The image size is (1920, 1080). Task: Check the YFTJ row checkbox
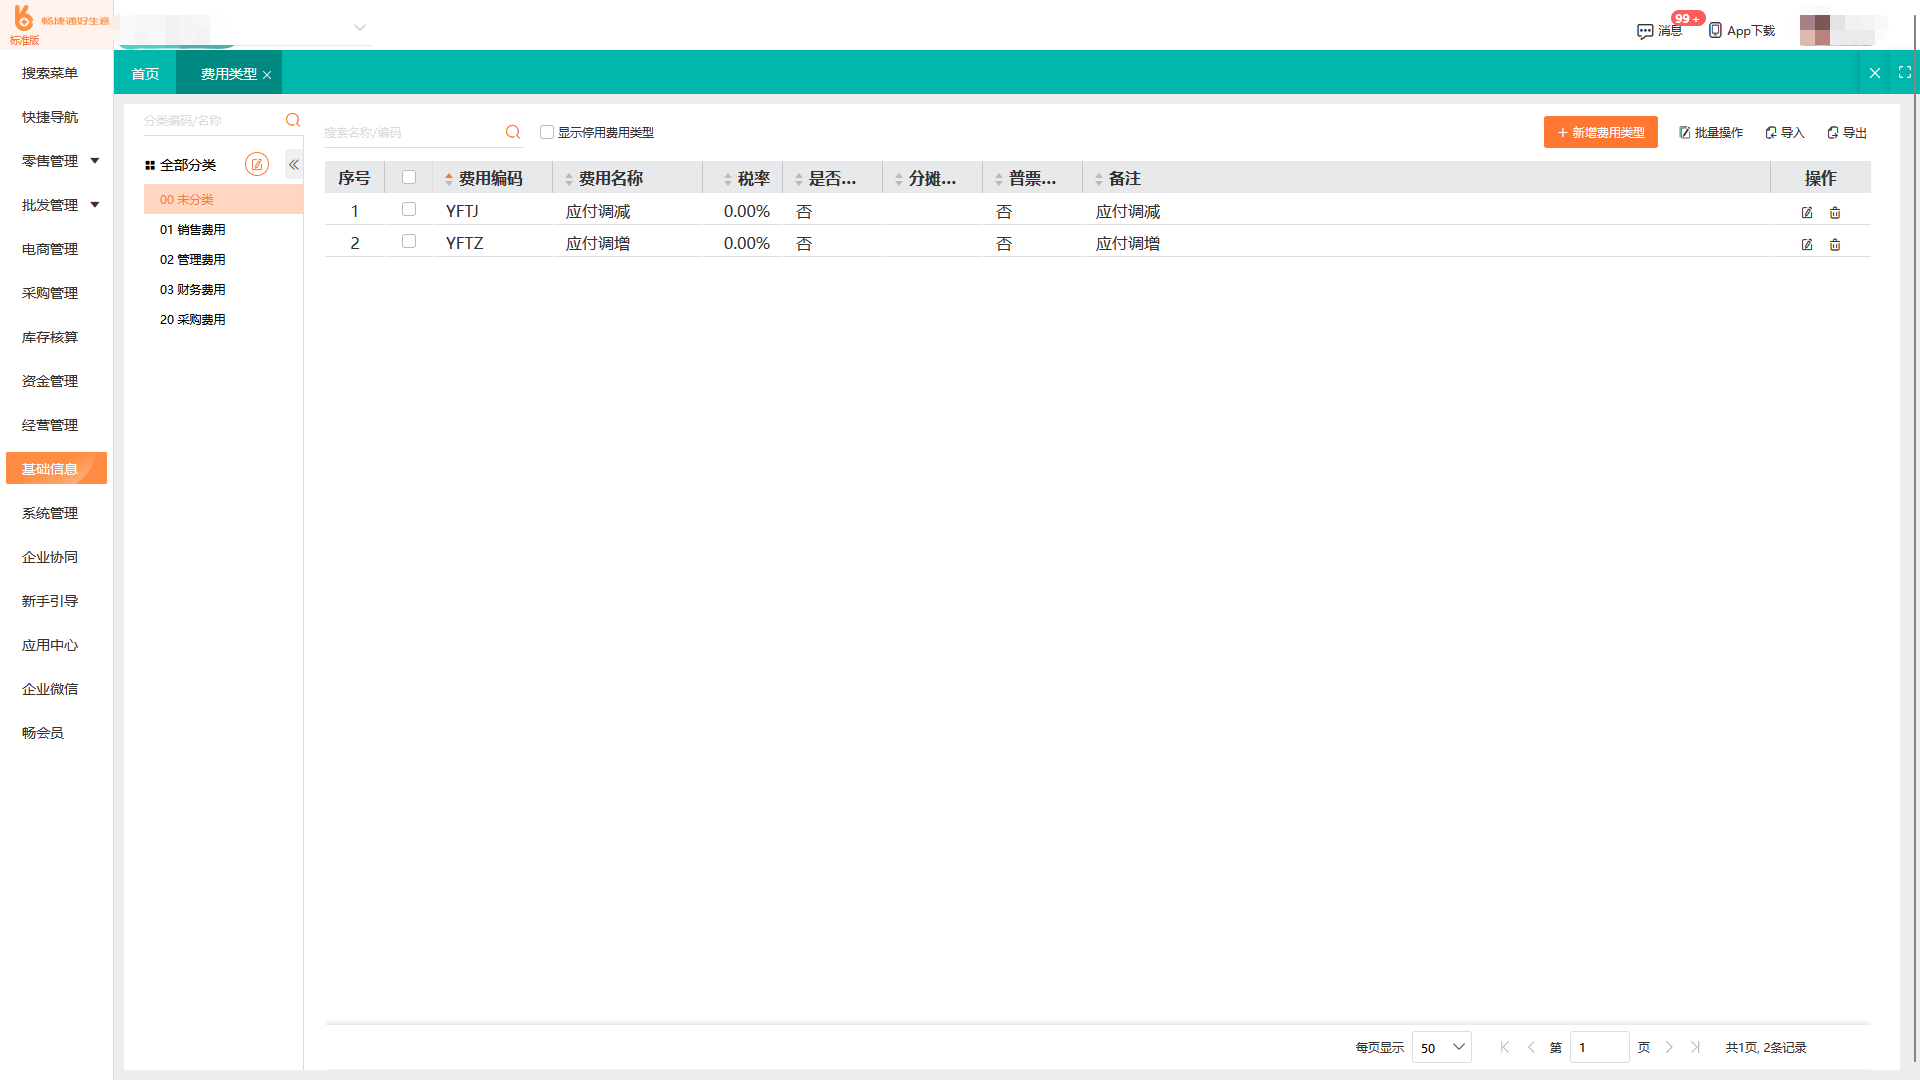409,210
